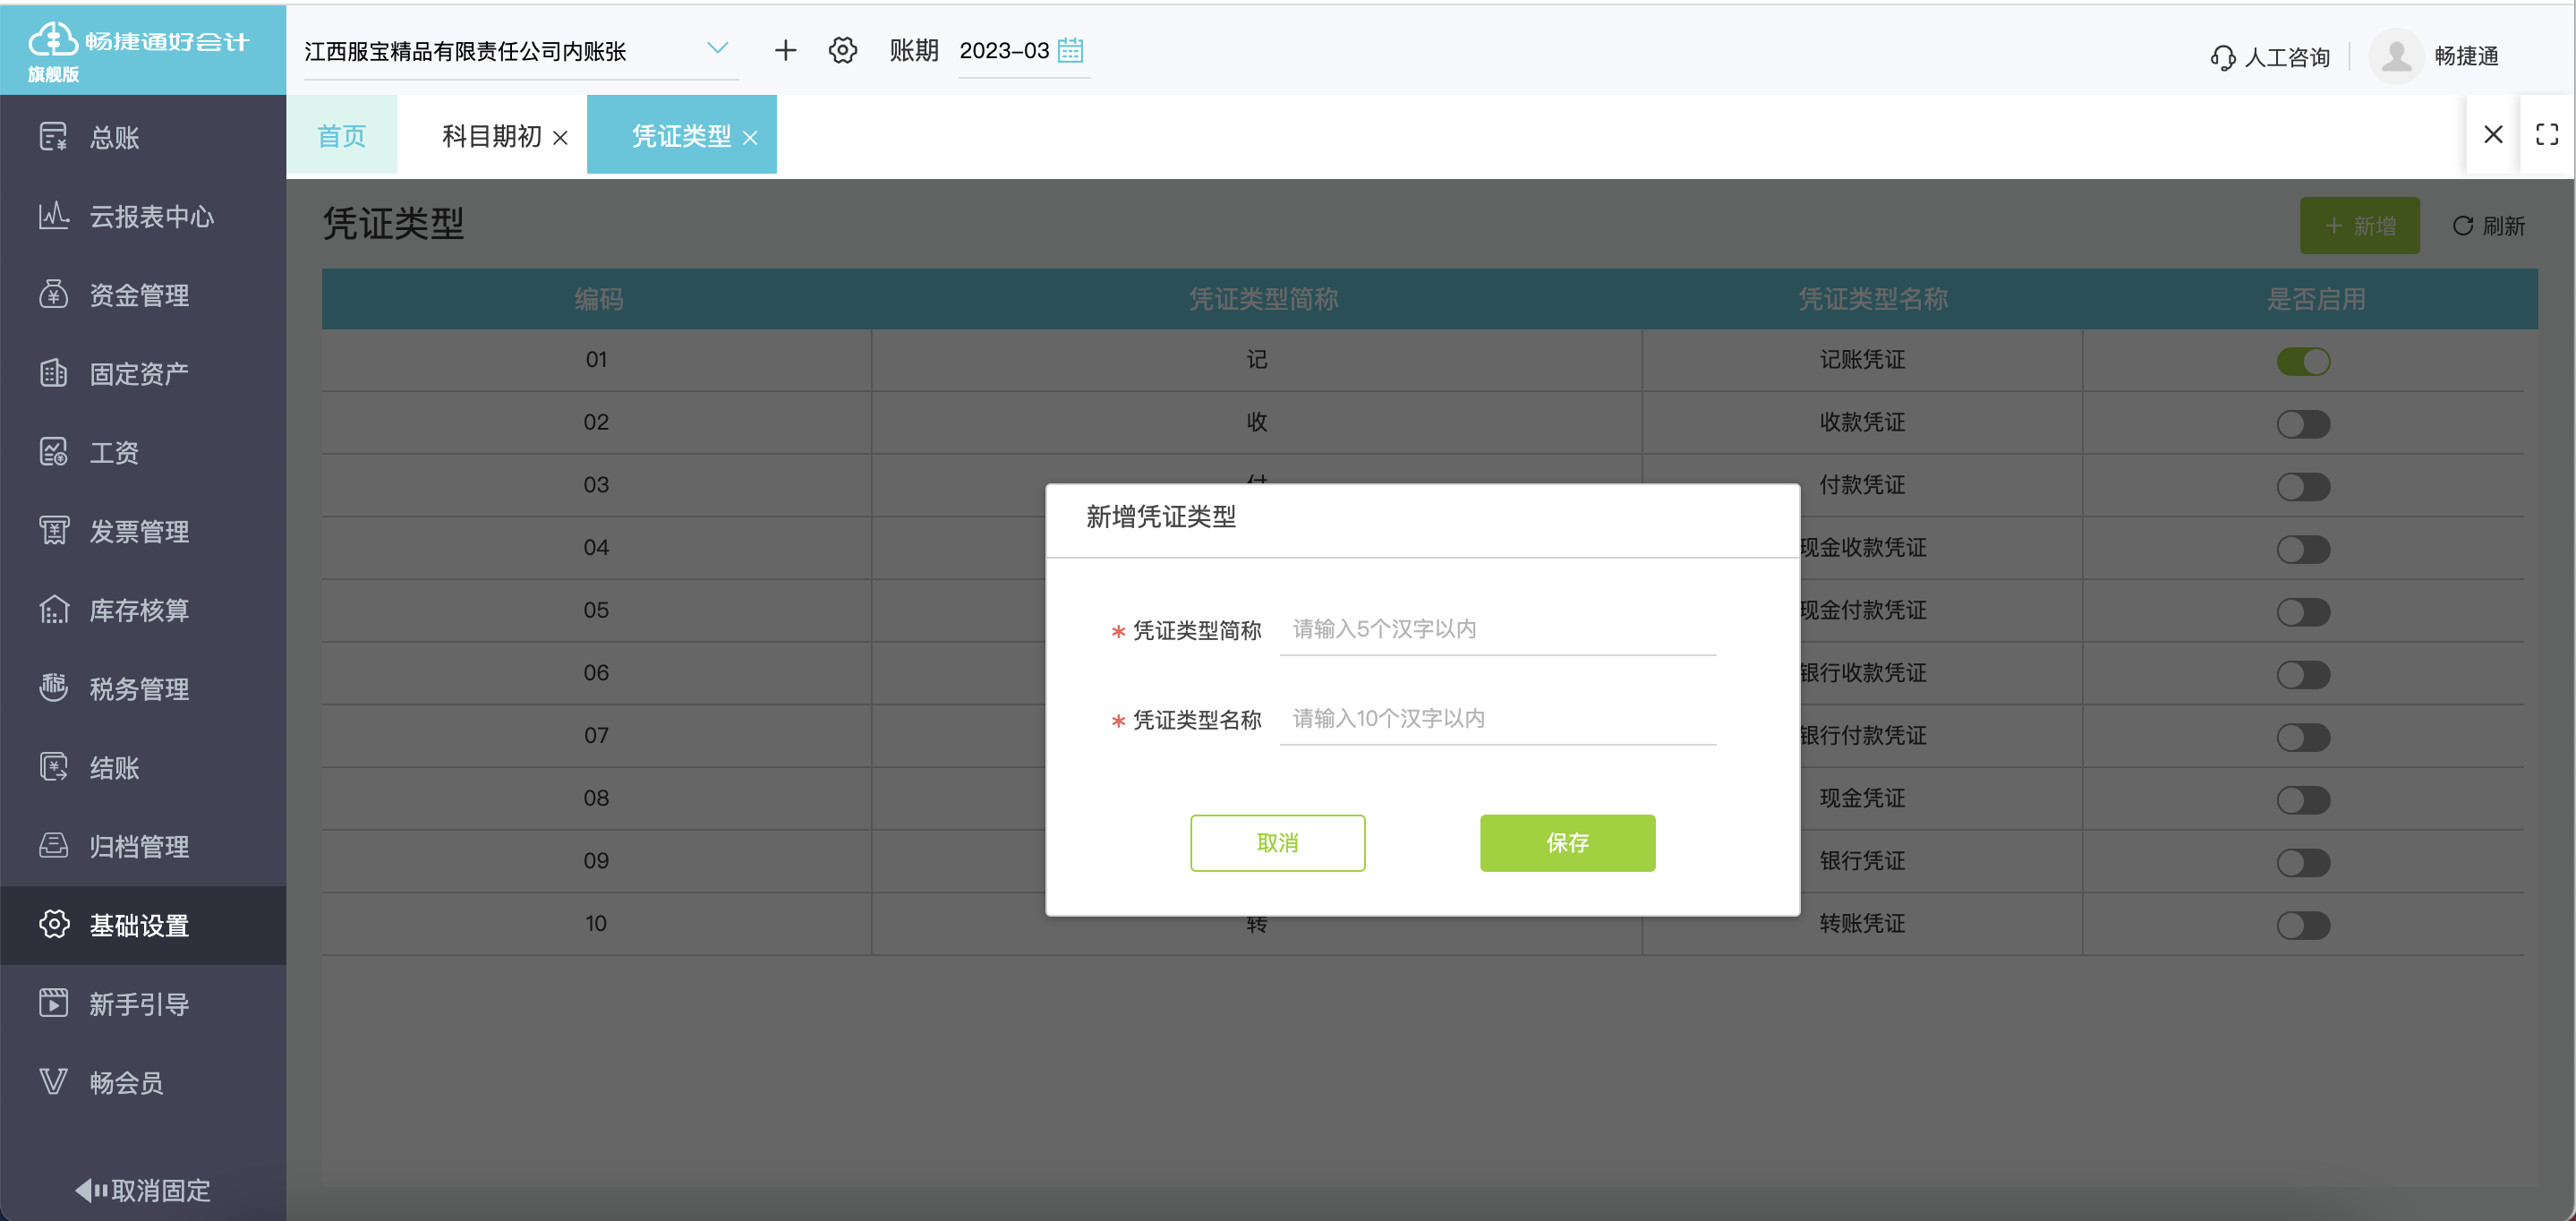Click 取消 button in dialog
Screen dimensions: 2576x1221
point(1280,843)
